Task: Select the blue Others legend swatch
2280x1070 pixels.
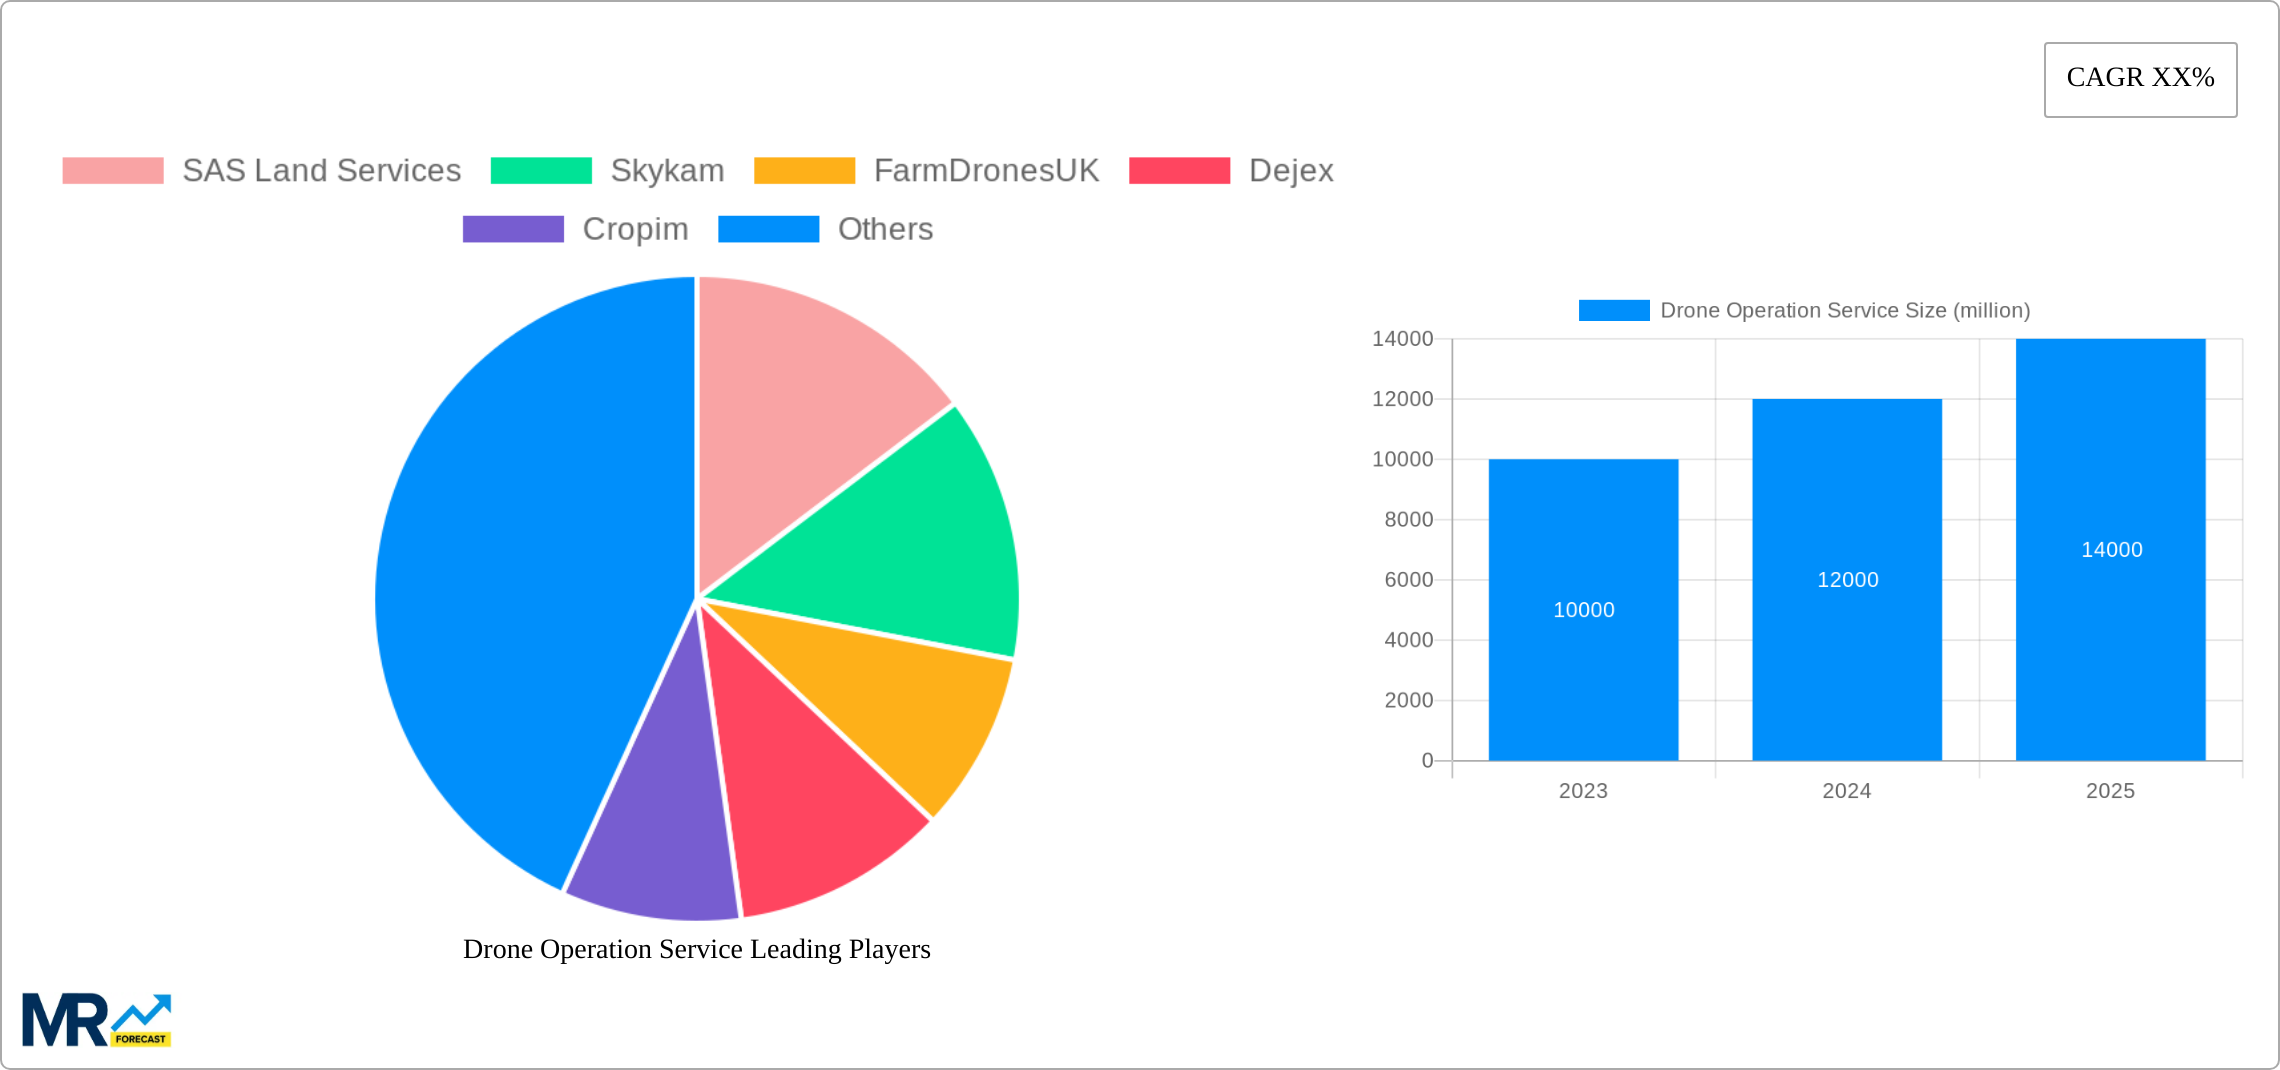Action: click(767, 229)
